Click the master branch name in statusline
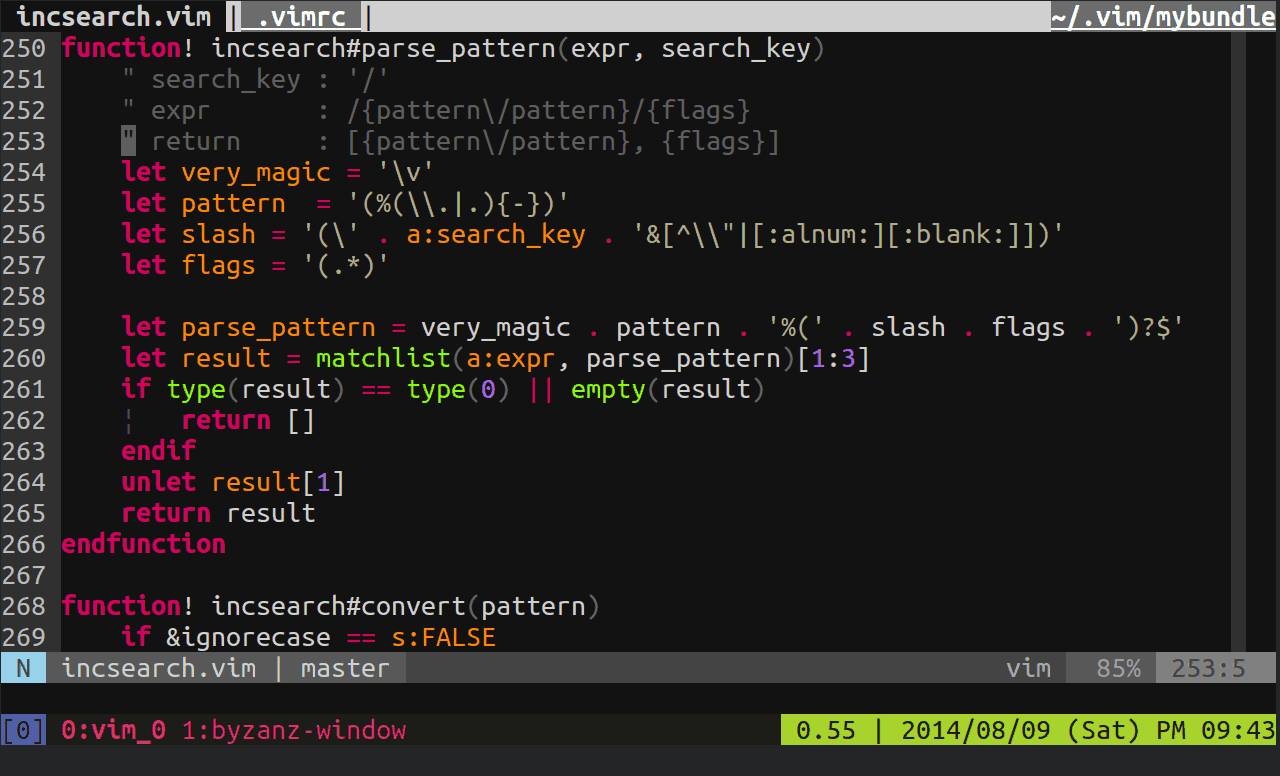This screenshot has width=1280, height=776. tap(345, 668)
